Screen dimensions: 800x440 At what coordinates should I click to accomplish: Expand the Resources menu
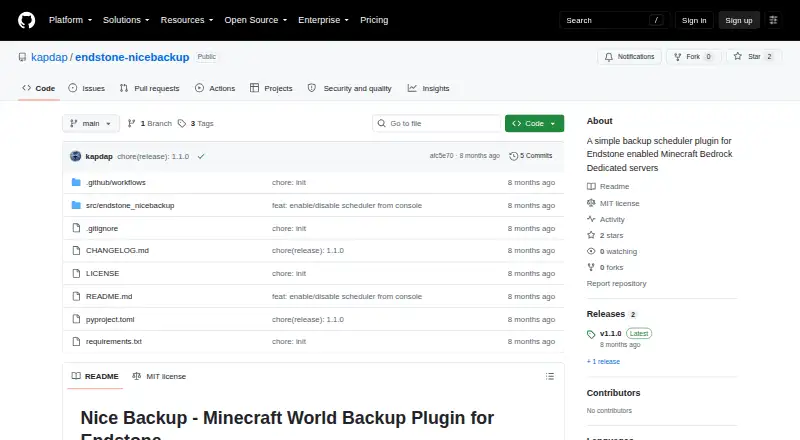point(187,20)
